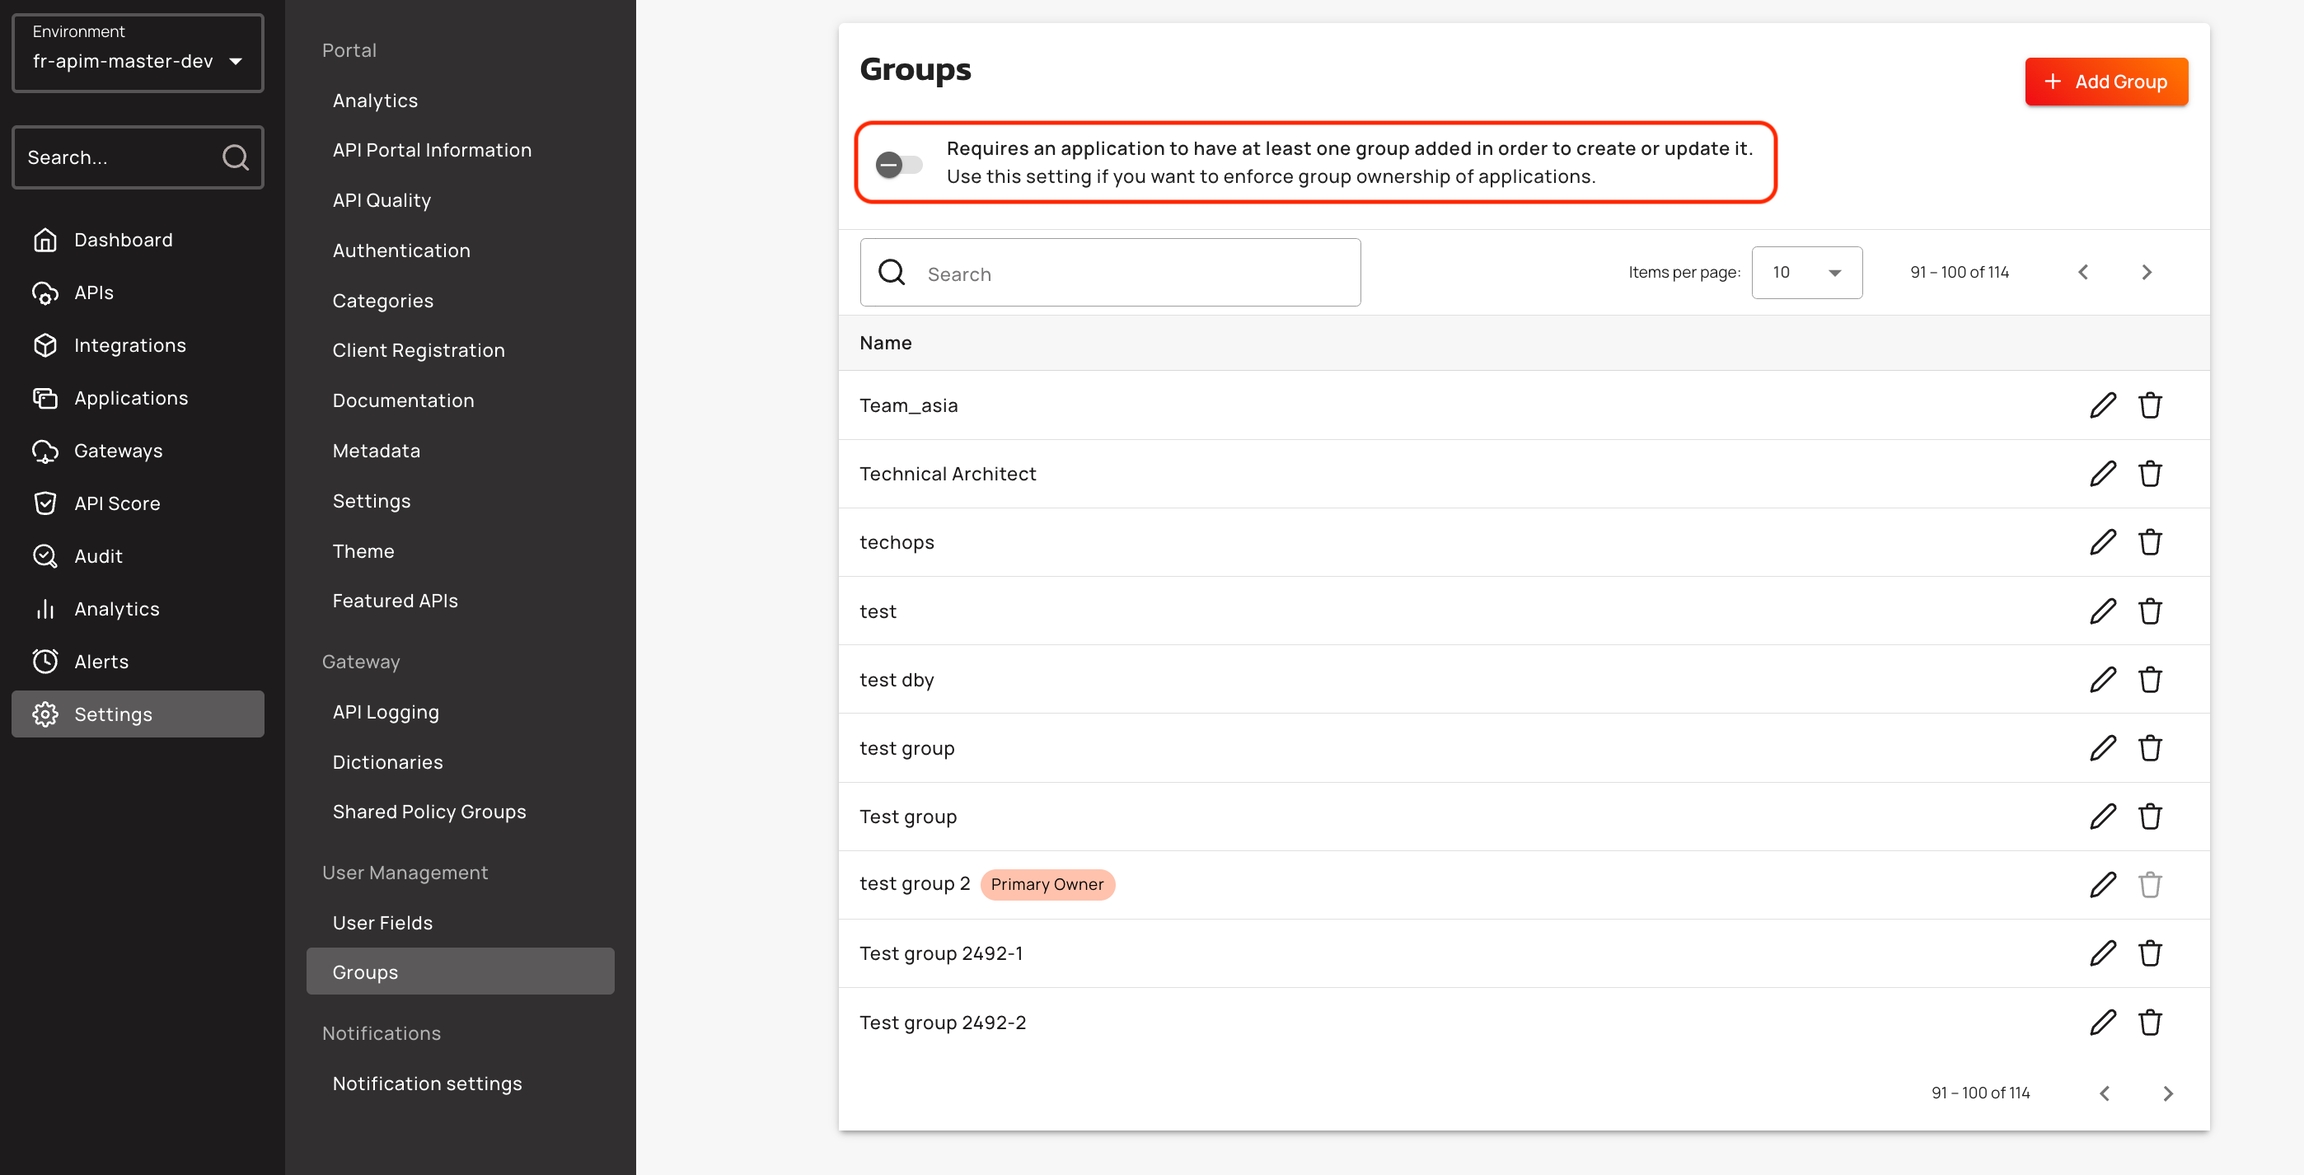The height and width of the screenshot is (1175, 2304).
Task: Open User Fields under User Management
Action: [x=382, y=922]
